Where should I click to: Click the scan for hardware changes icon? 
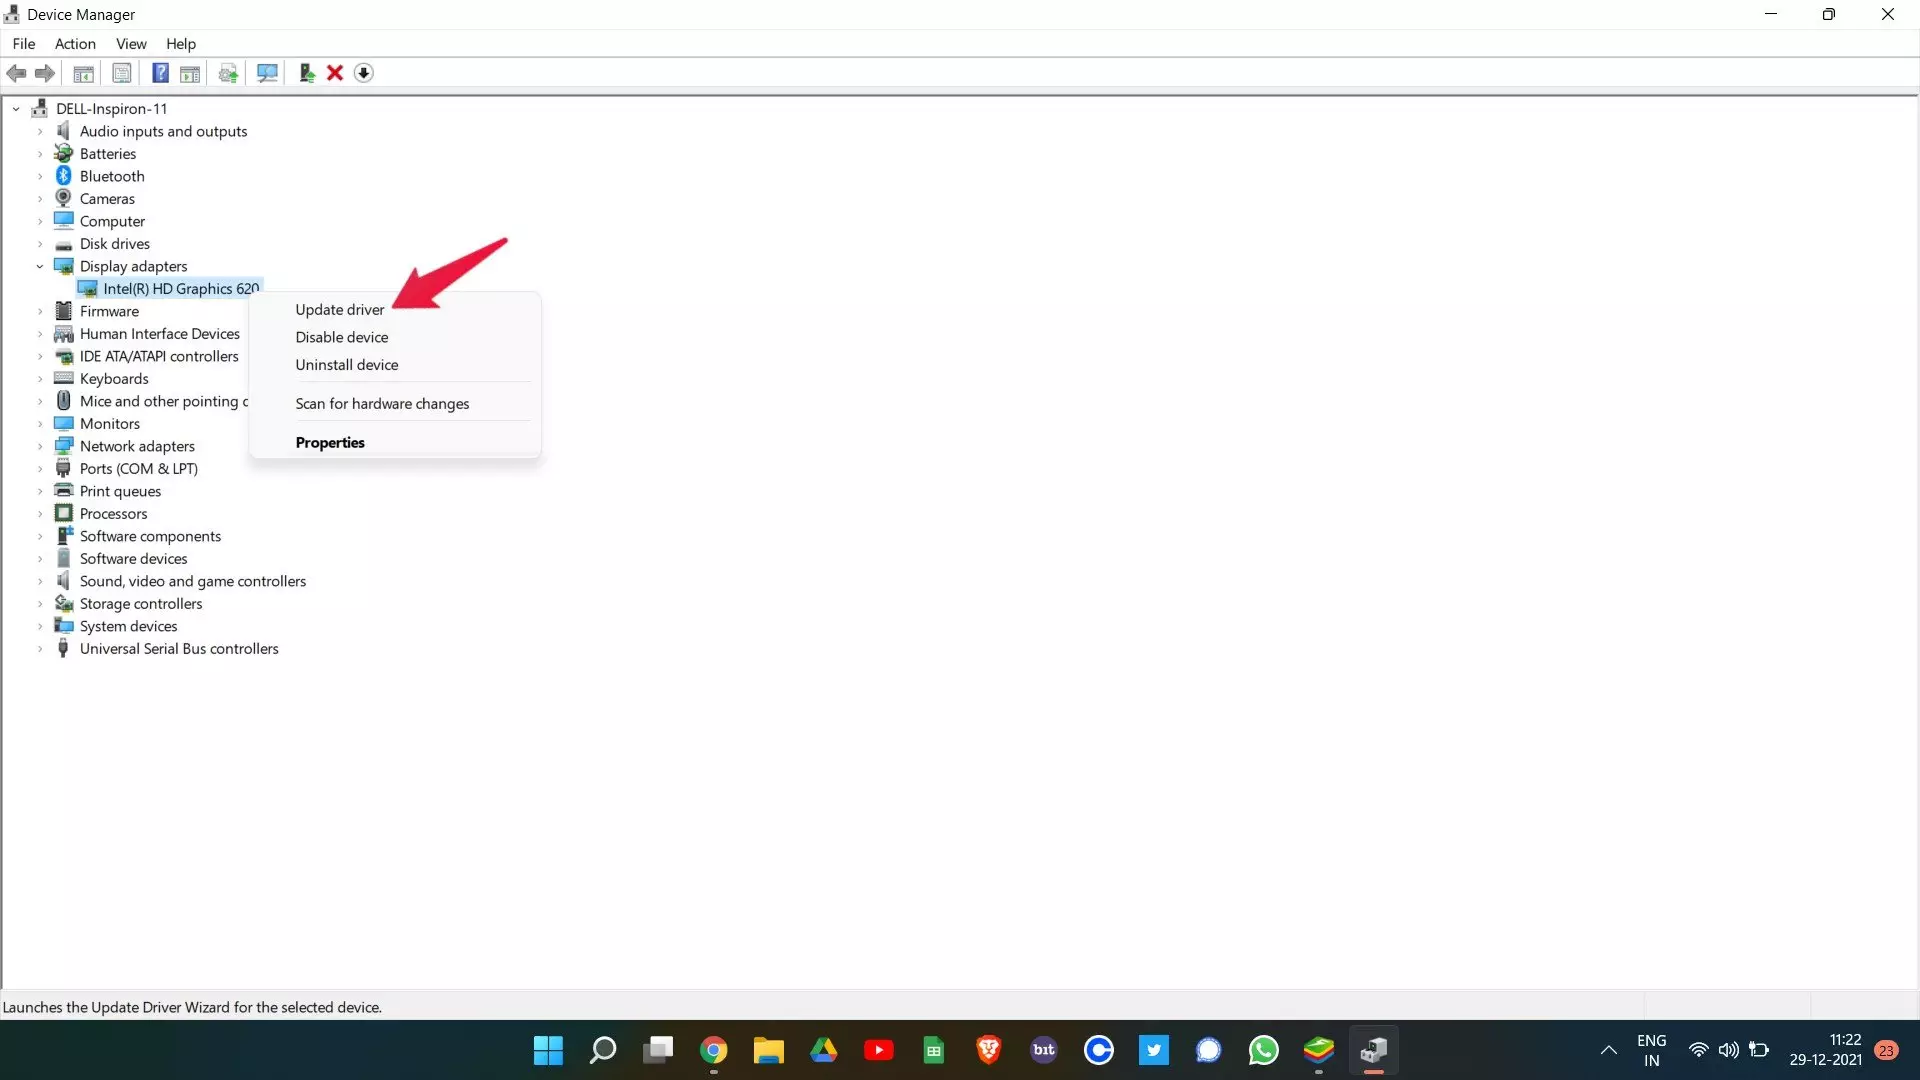pos(265,71)
